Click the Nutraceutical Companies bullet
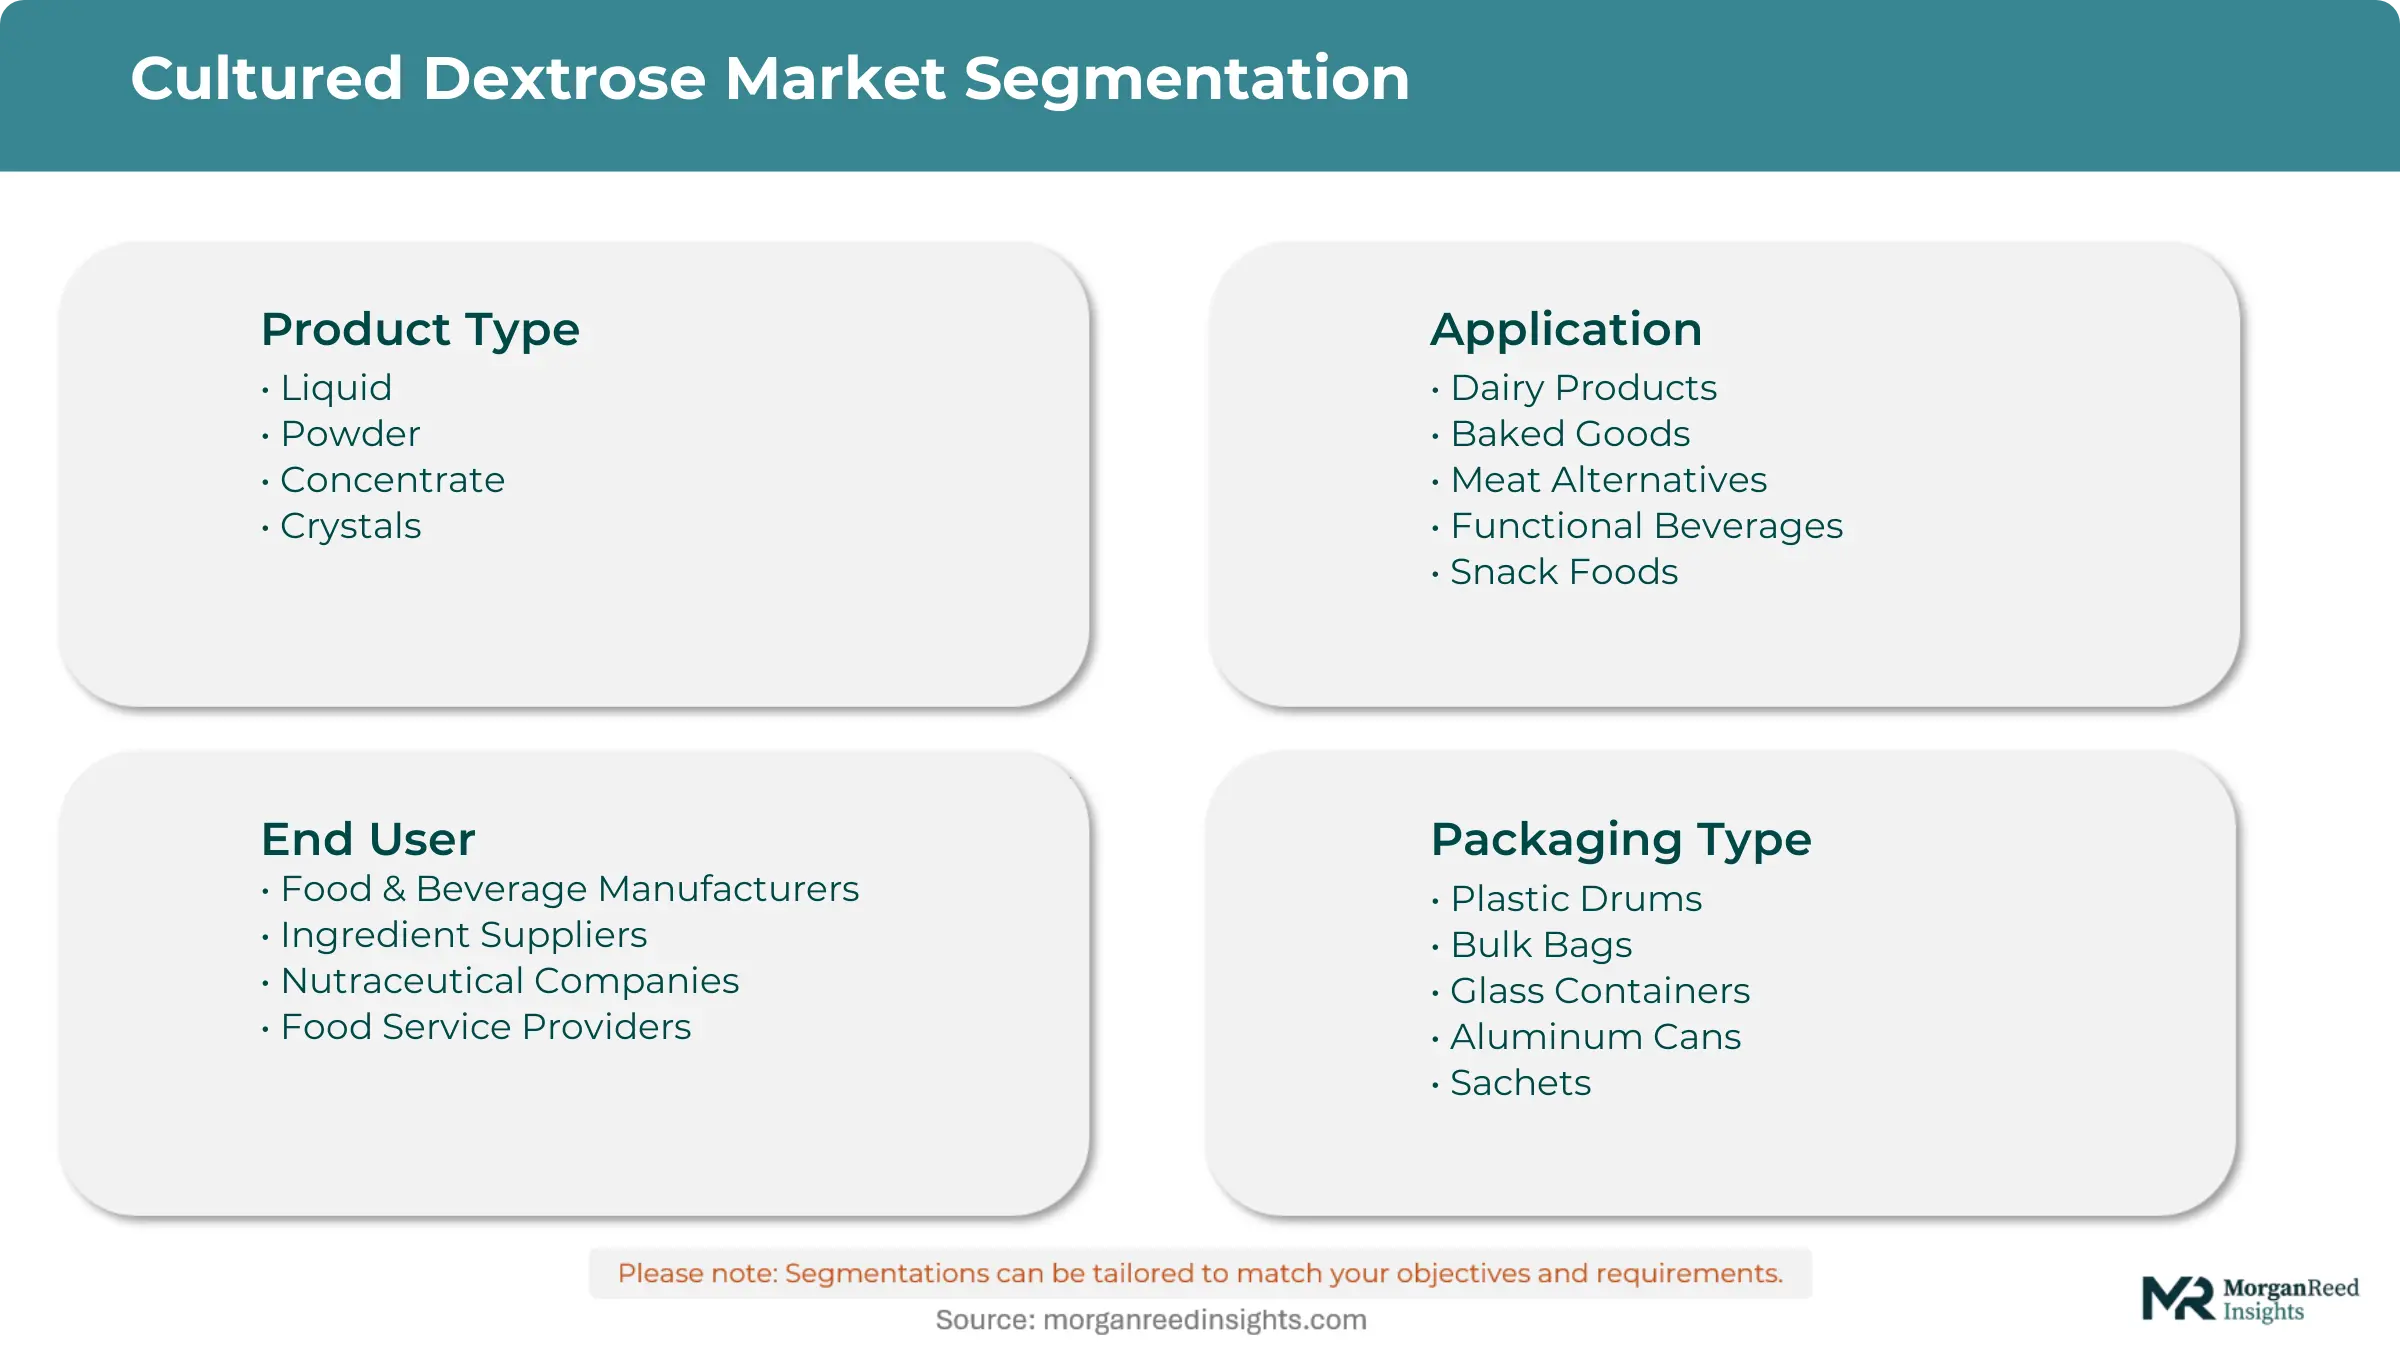 tap(510, 981)
